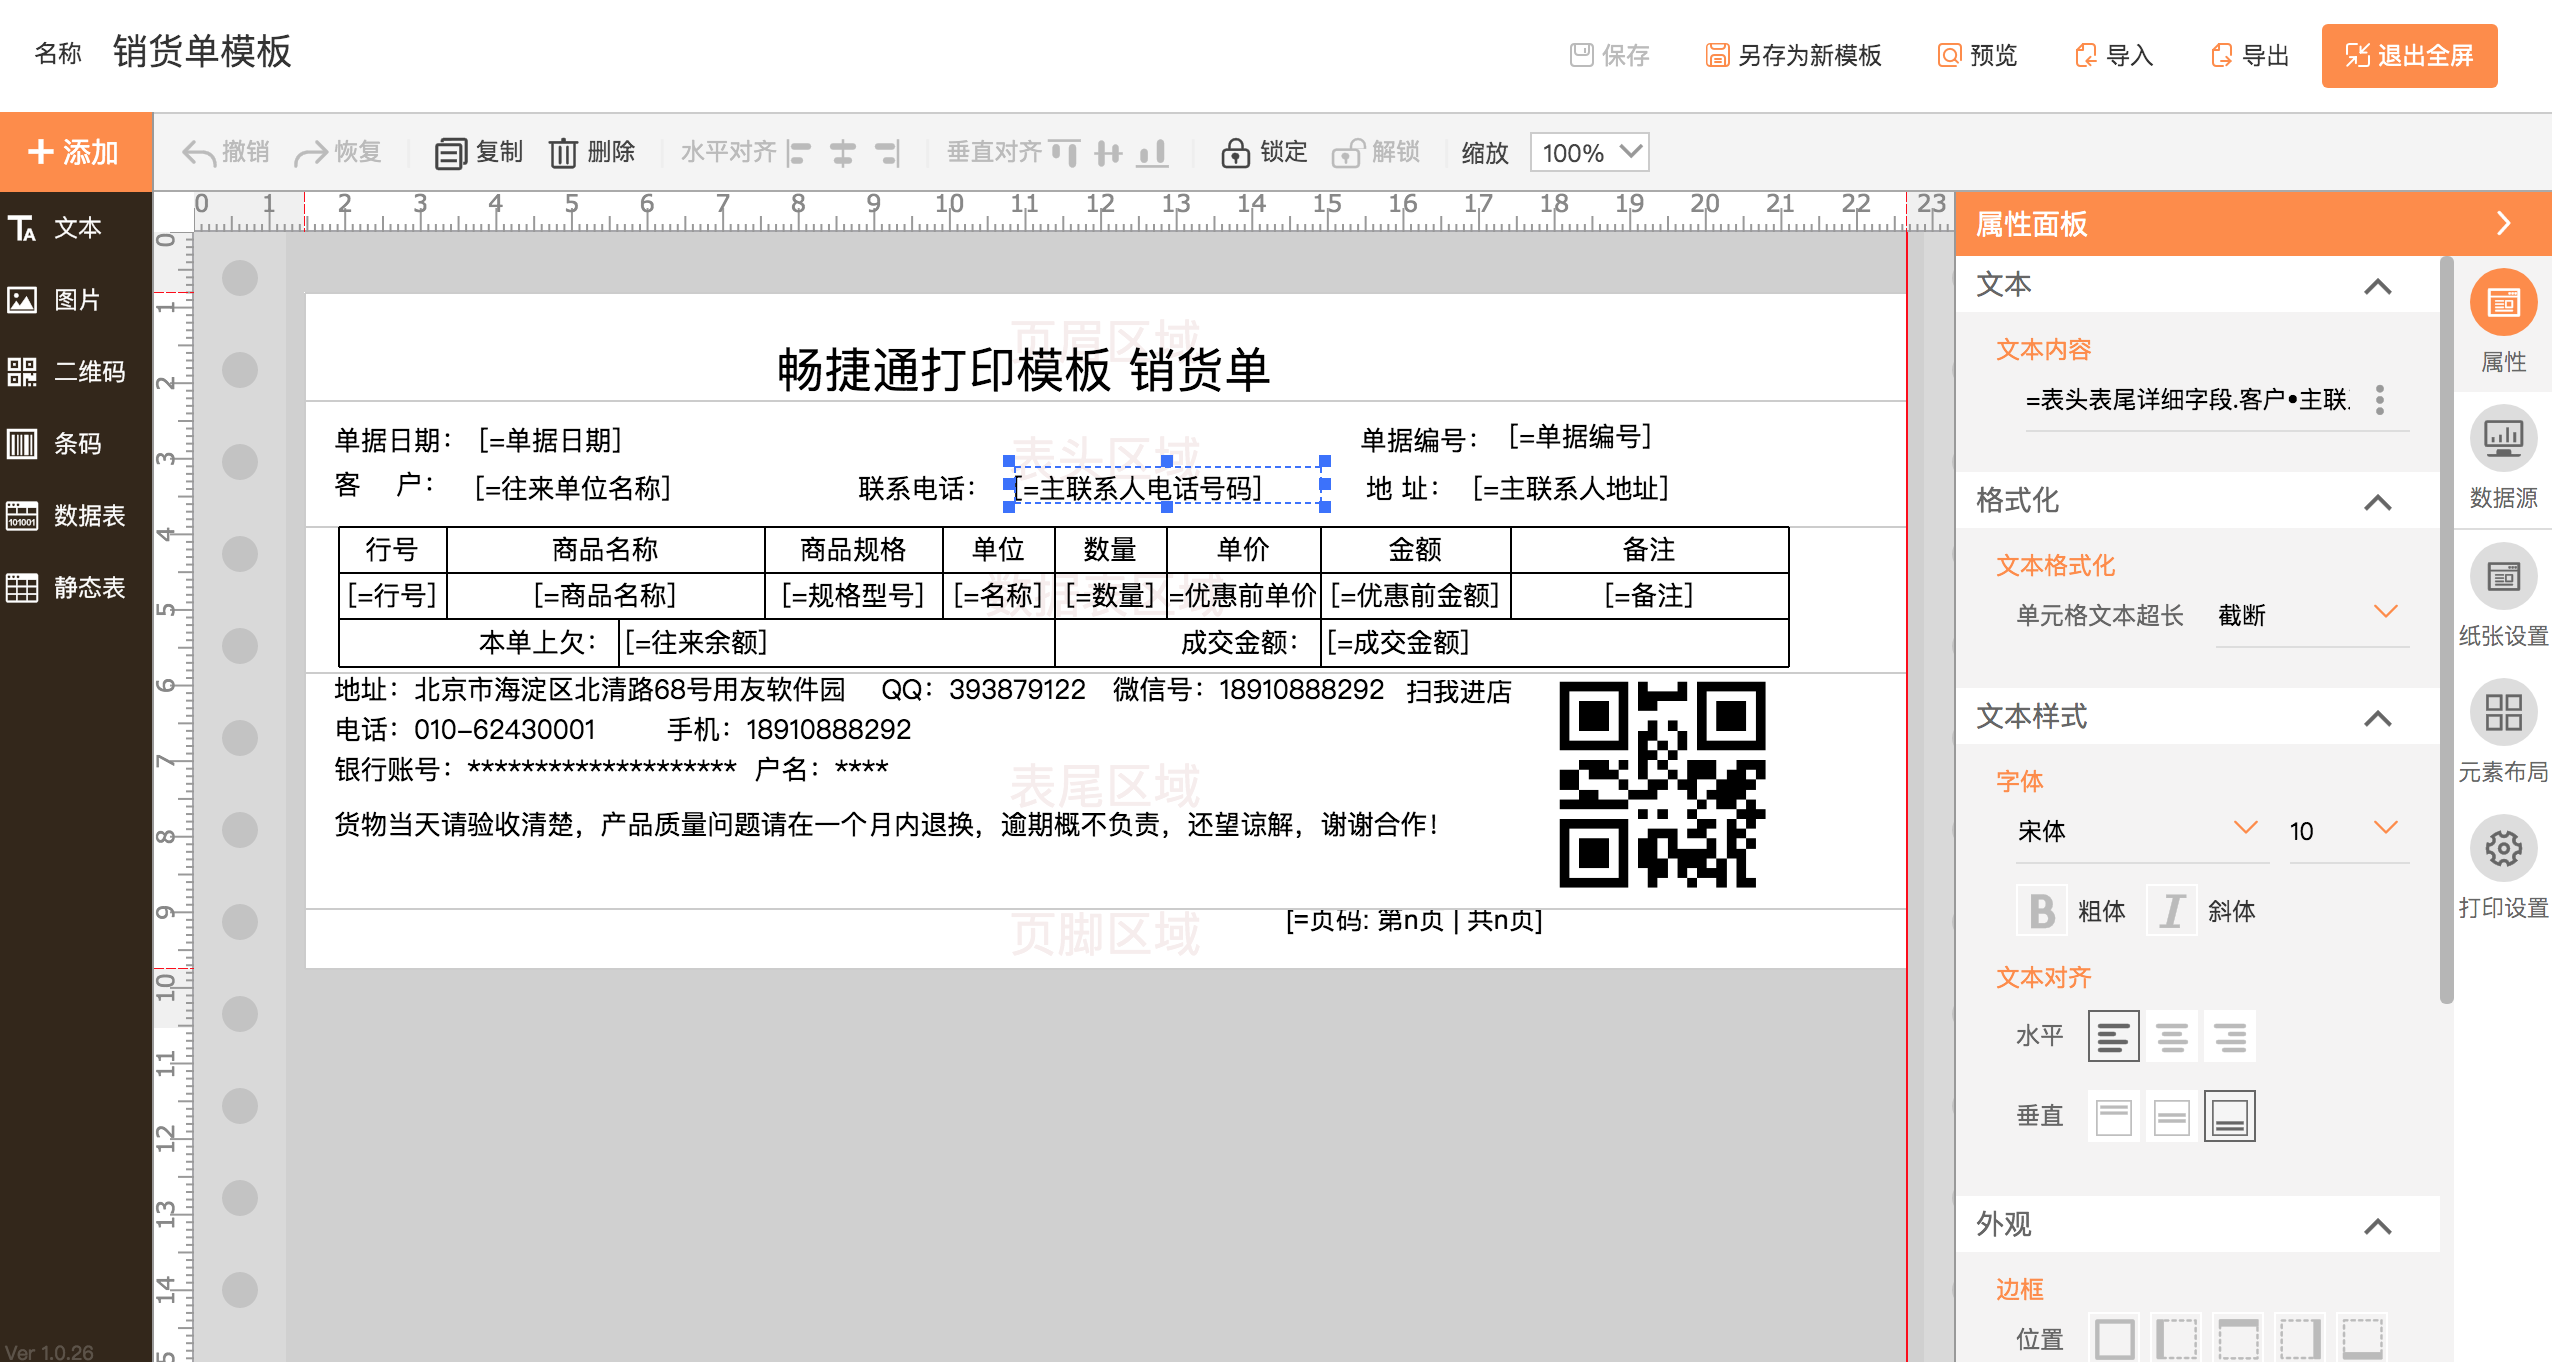Select 水平对齐 left alignment icon

tap(2111, 1035)
